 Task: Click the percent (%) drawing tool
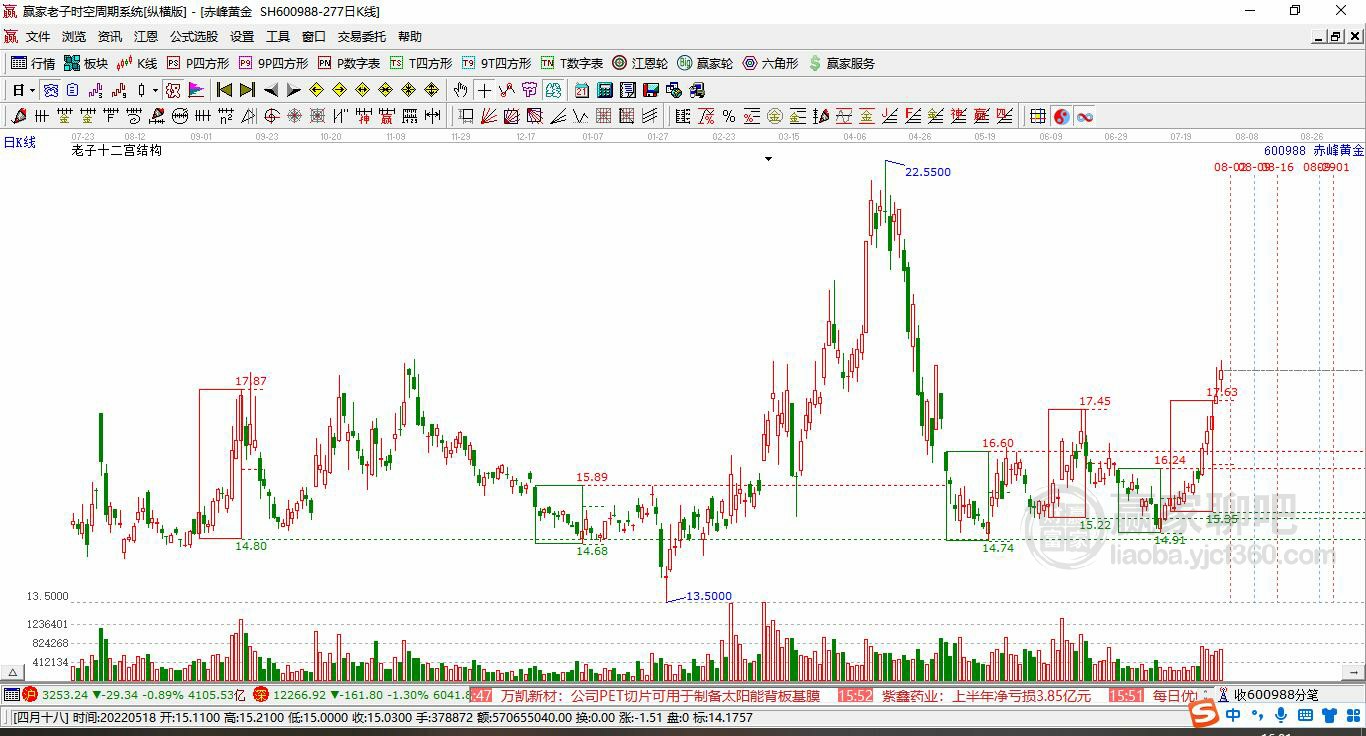tap(728, 116)
